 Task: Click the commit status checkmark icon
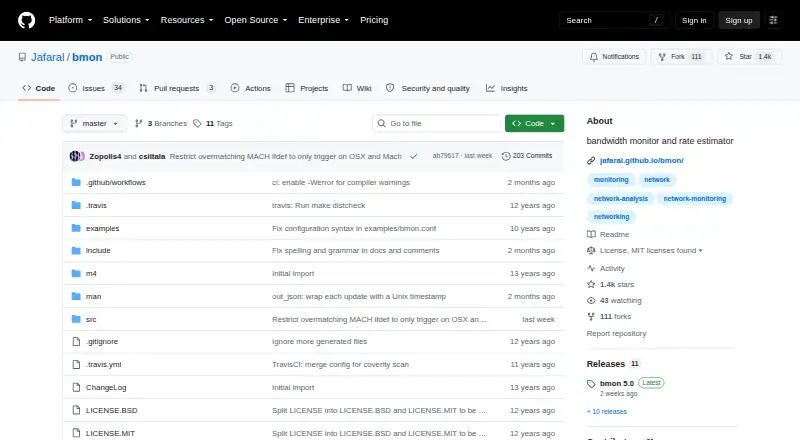tap(414, 156)
